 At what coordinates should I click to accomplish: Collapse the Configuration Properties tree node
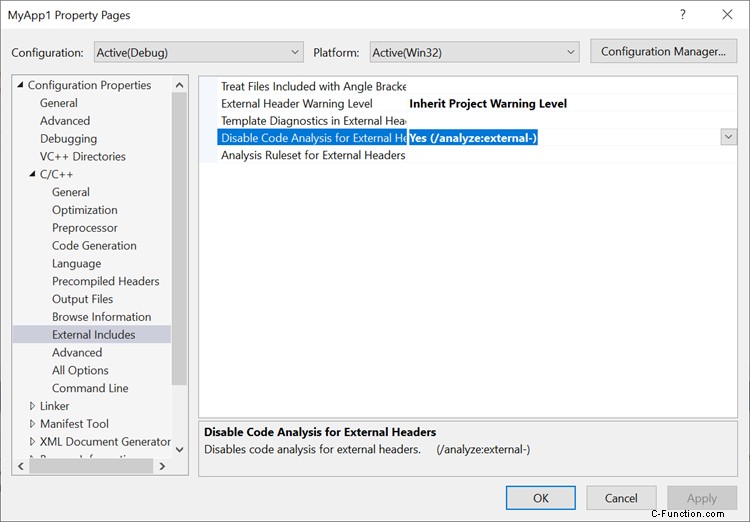tap(21, 86)
